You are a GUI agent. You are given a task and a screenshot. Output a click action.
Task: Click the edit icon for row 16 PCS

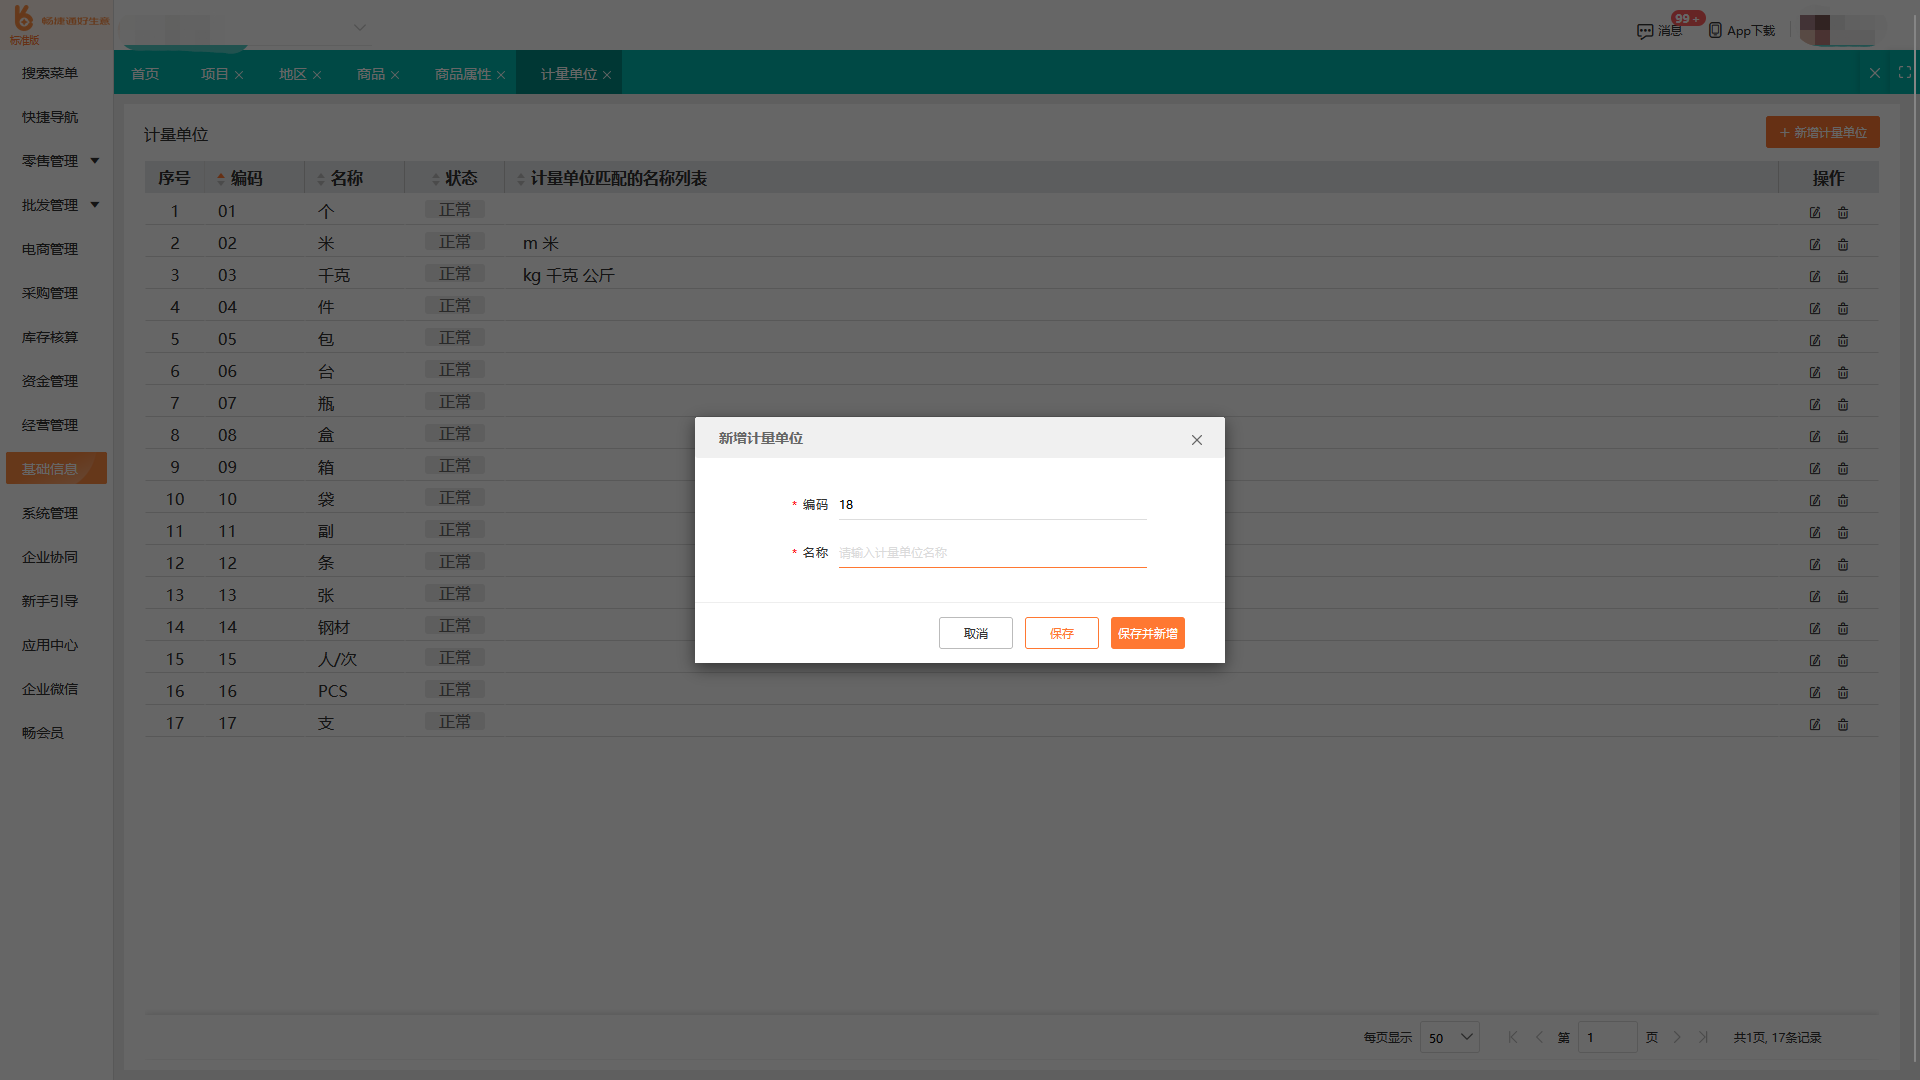click(x=1815, y=691)
